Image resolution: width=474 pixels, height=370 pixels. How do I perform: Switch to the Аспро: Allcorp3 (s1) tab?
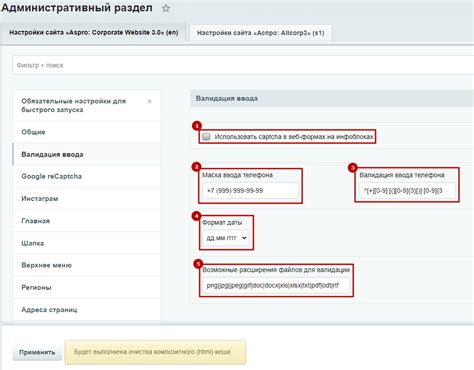(260, 33)
